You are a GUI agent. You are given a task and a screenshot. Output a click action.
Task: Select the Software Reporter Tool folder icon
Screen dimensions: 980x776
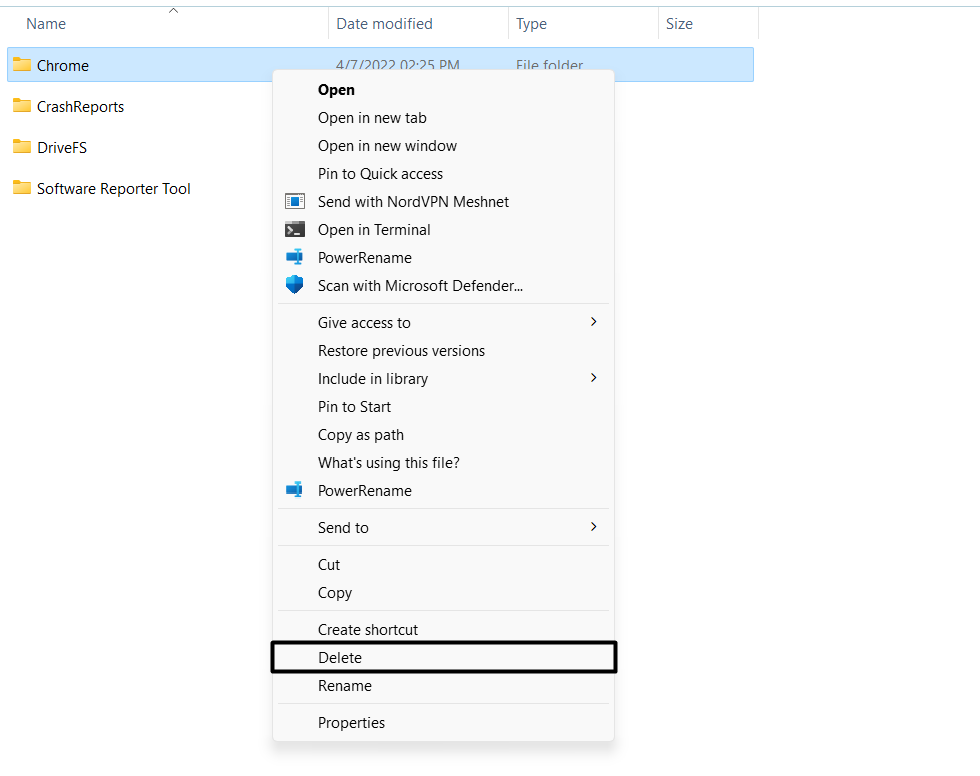click(22, 187)
